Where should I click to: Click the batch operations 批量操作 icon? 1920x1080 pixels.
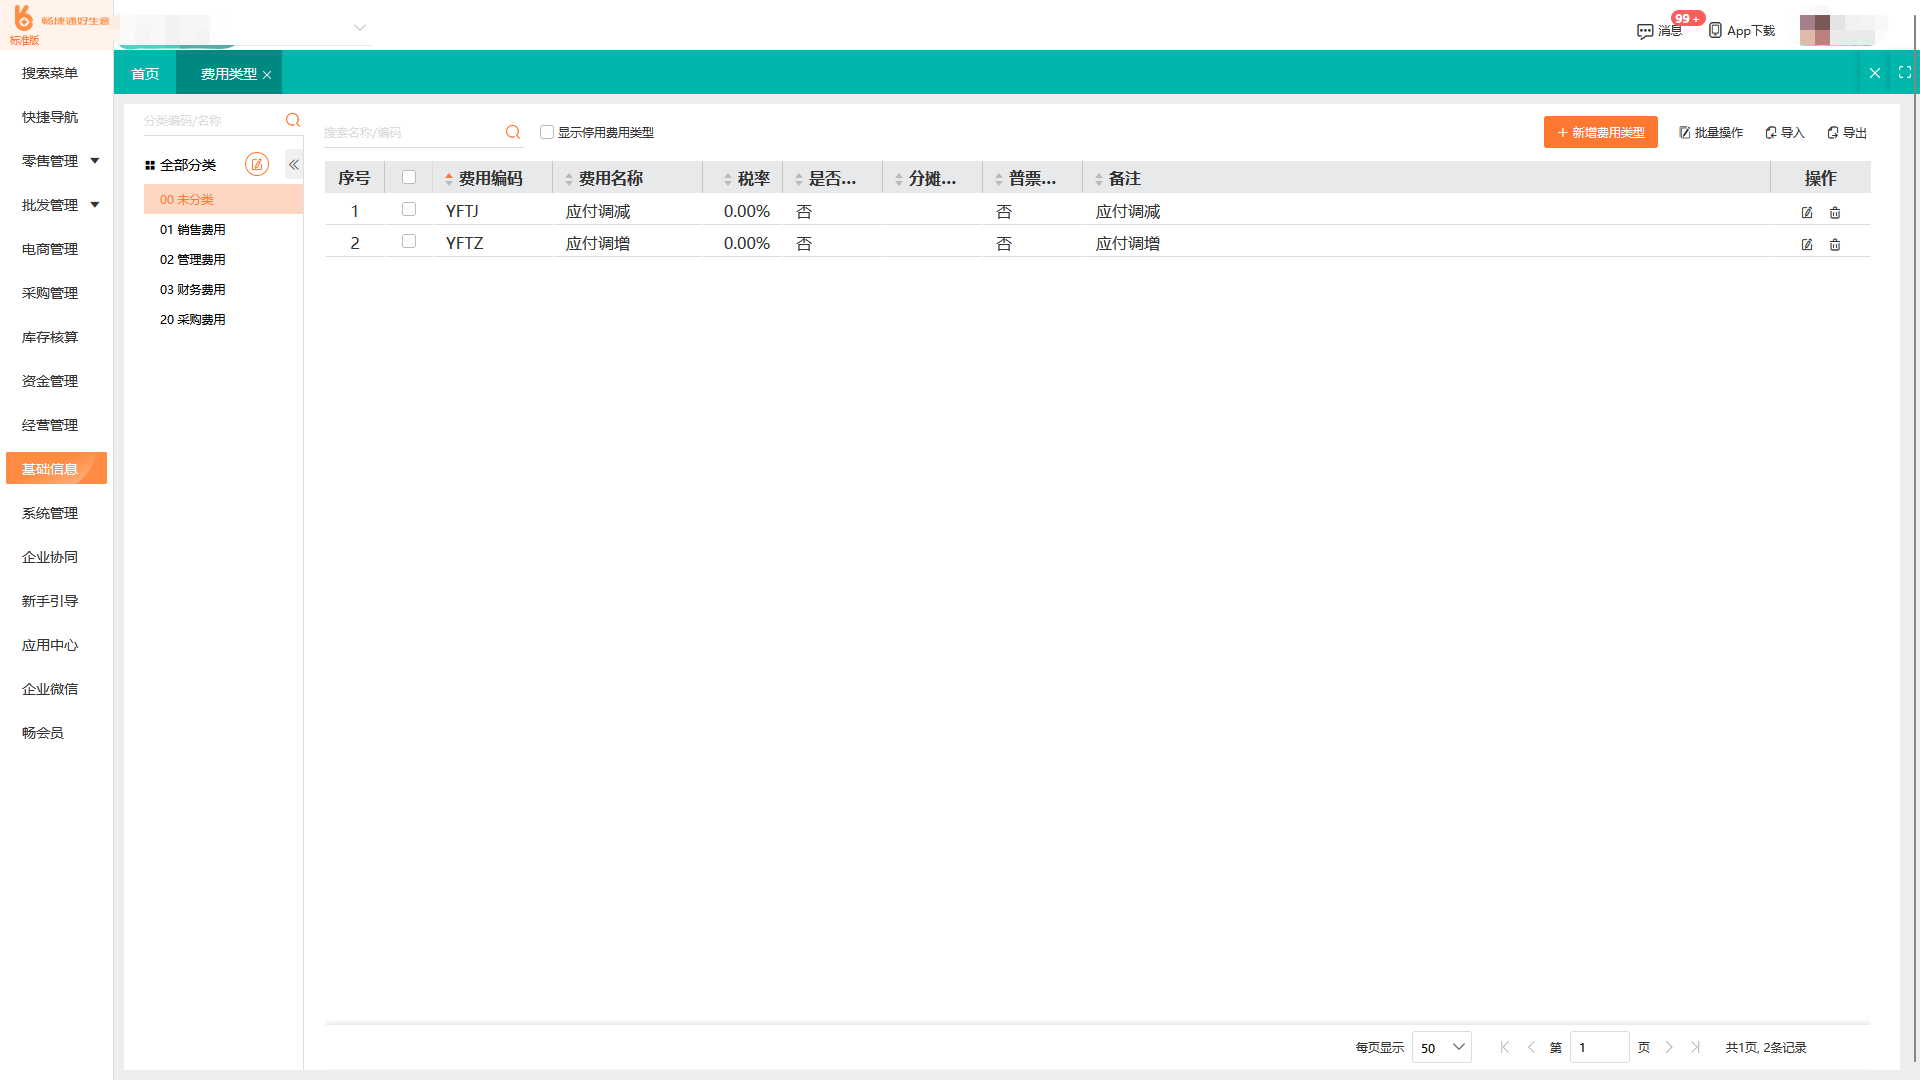(x=1710, y=132)
